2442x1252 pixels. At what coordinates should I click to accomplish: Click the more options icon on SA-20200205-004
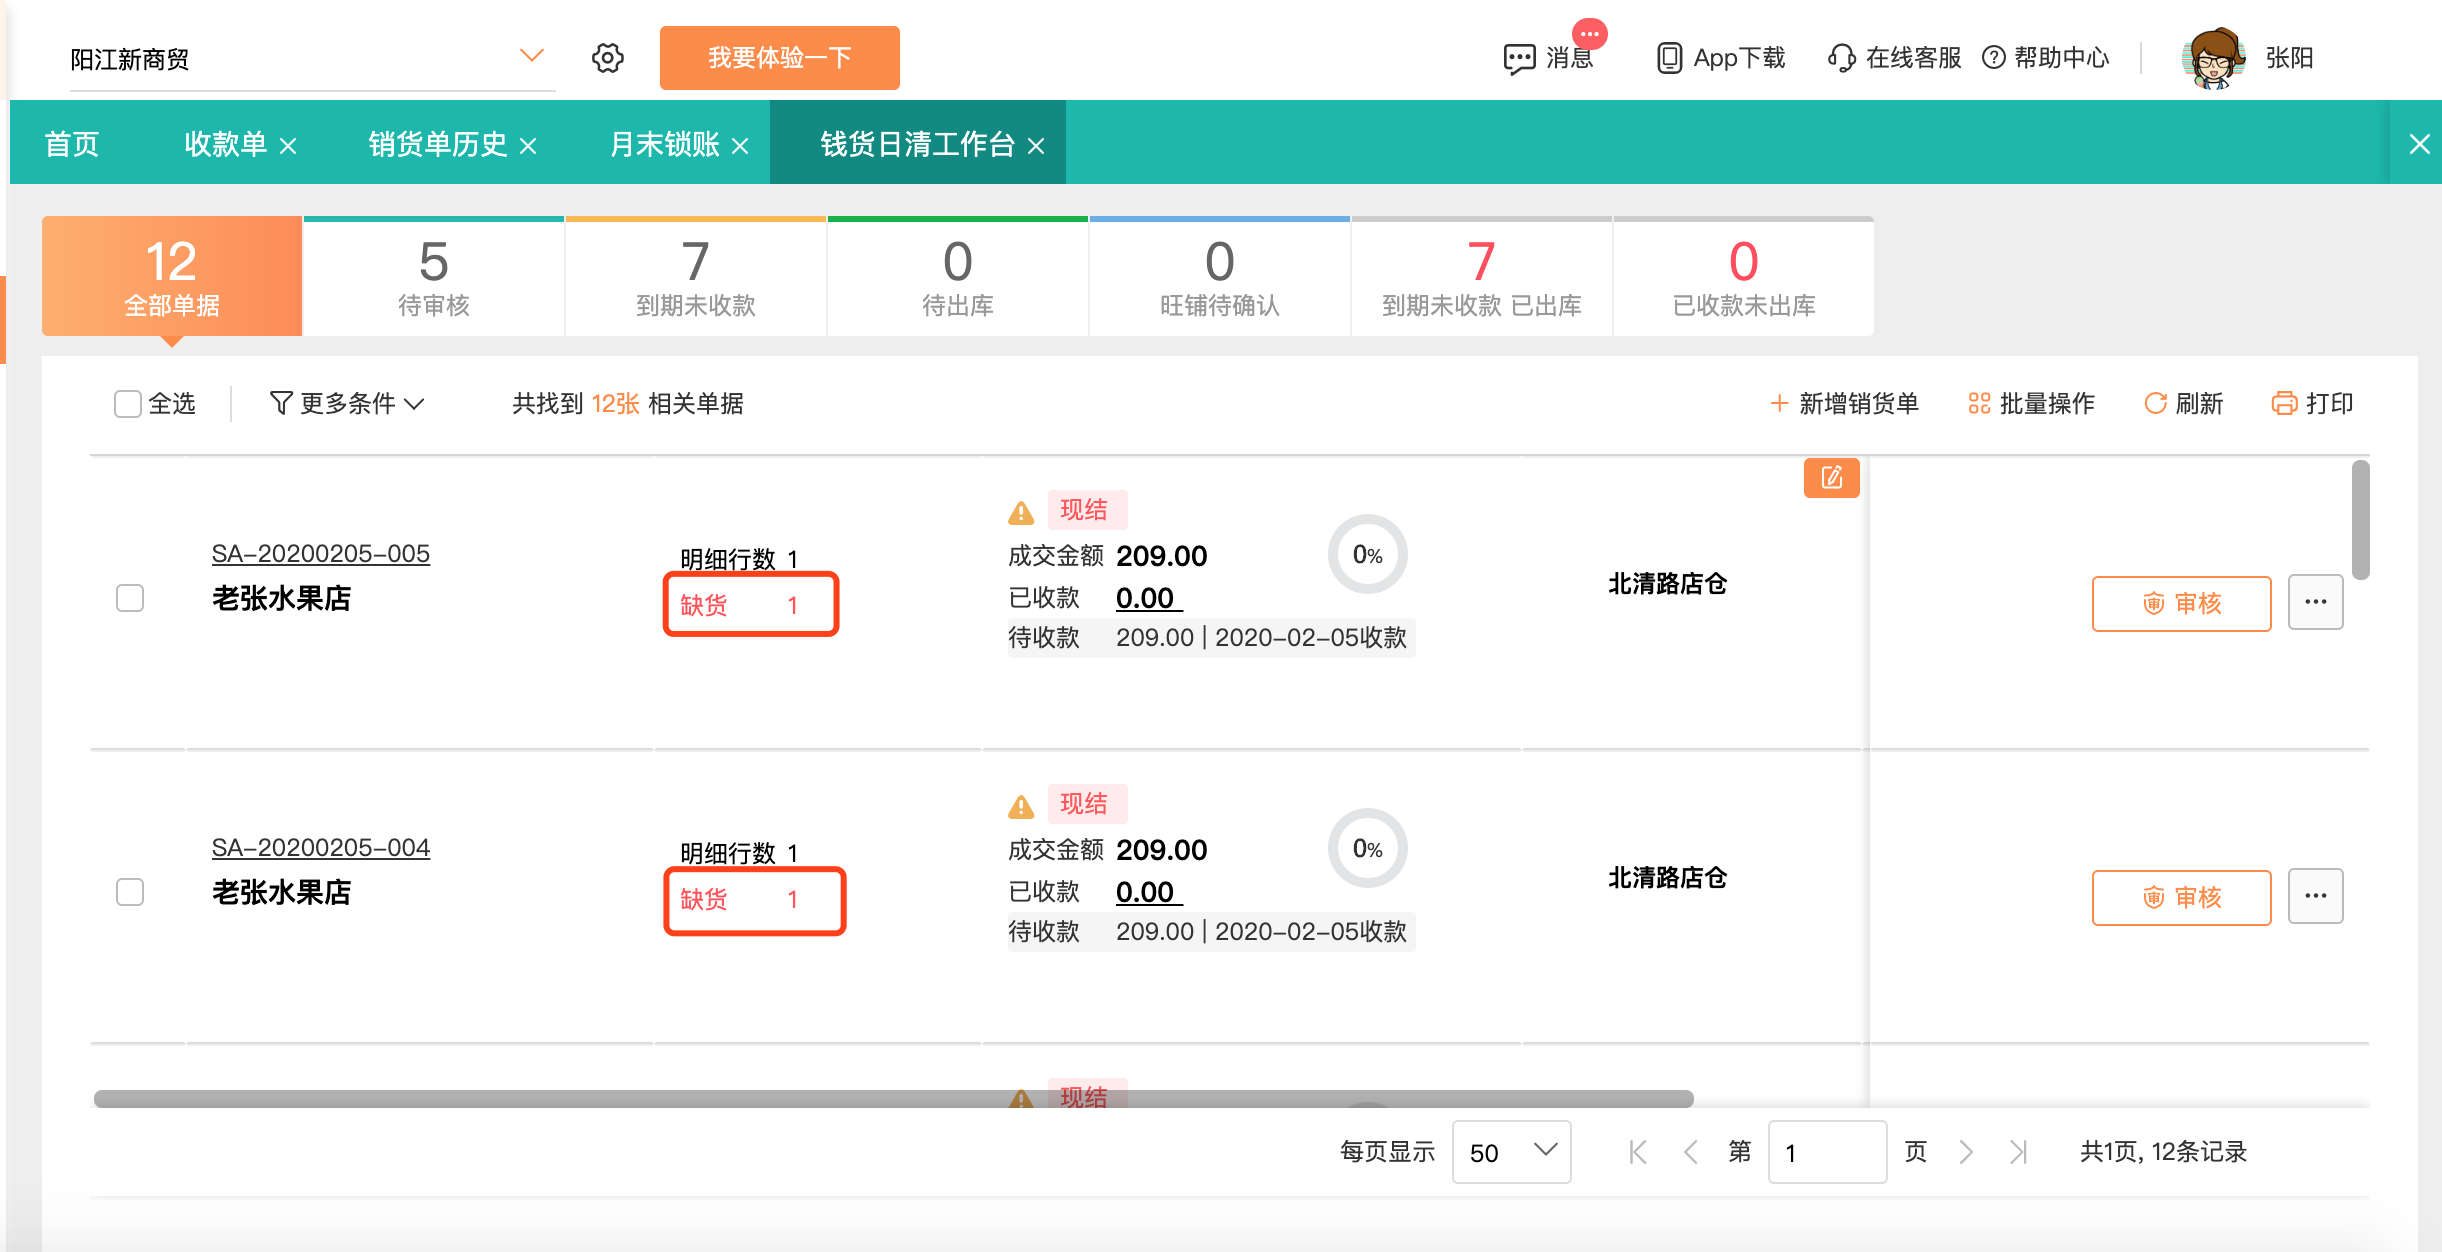tap(2314, 894)
